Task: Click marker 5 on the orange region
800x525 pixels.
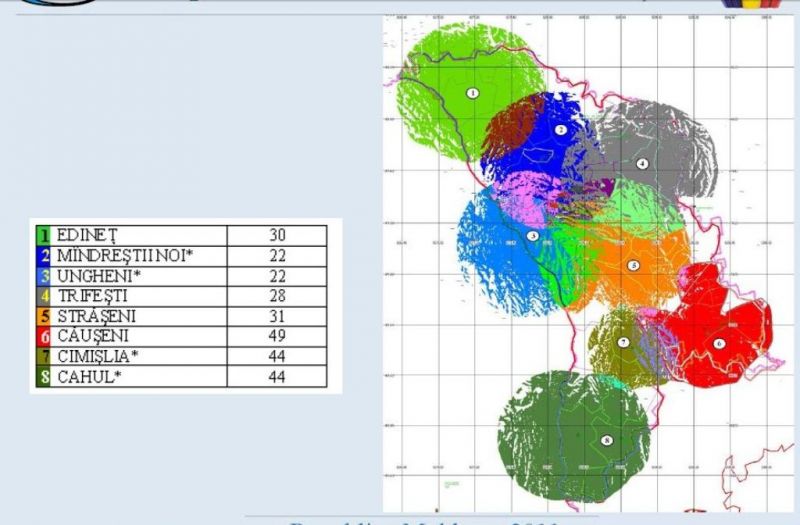Action: click(x=633, y=265)
